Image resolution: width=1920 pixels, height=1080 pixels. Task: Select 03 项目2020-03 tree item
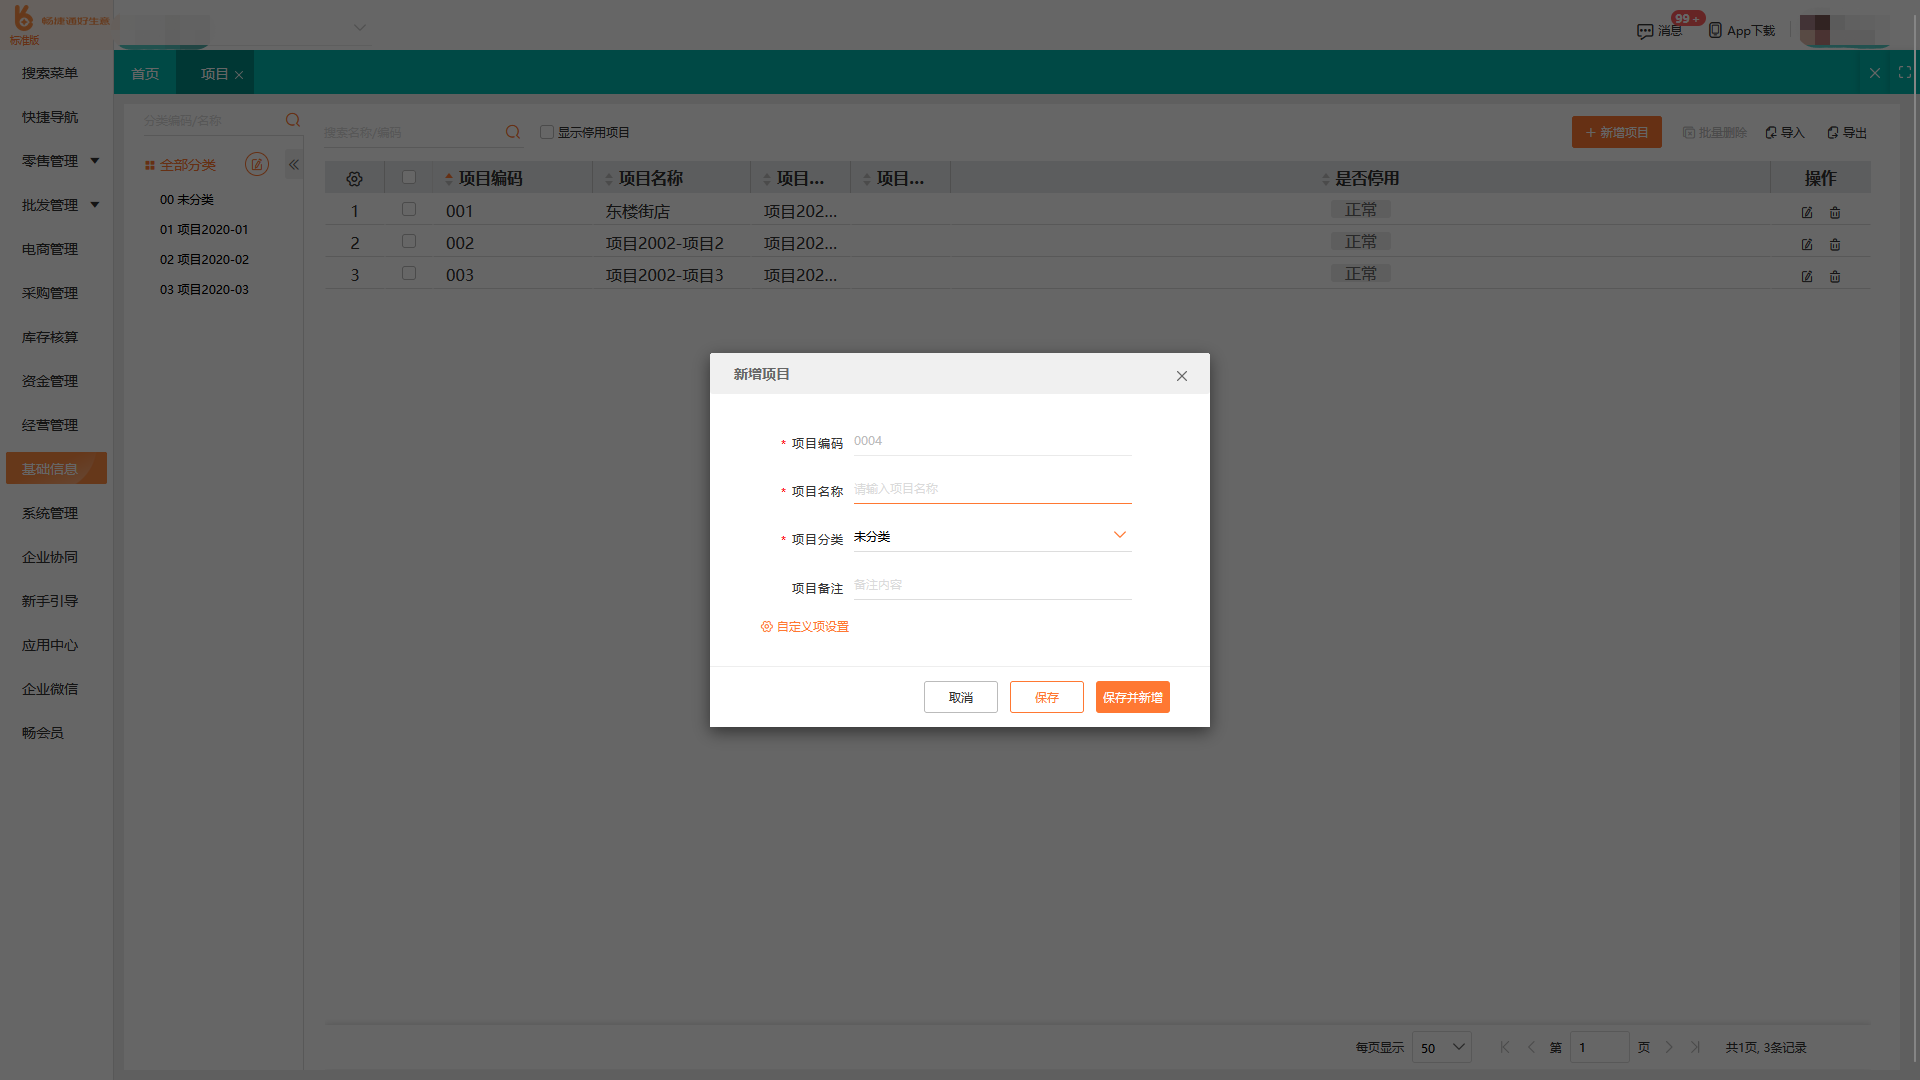pos(203,289)
